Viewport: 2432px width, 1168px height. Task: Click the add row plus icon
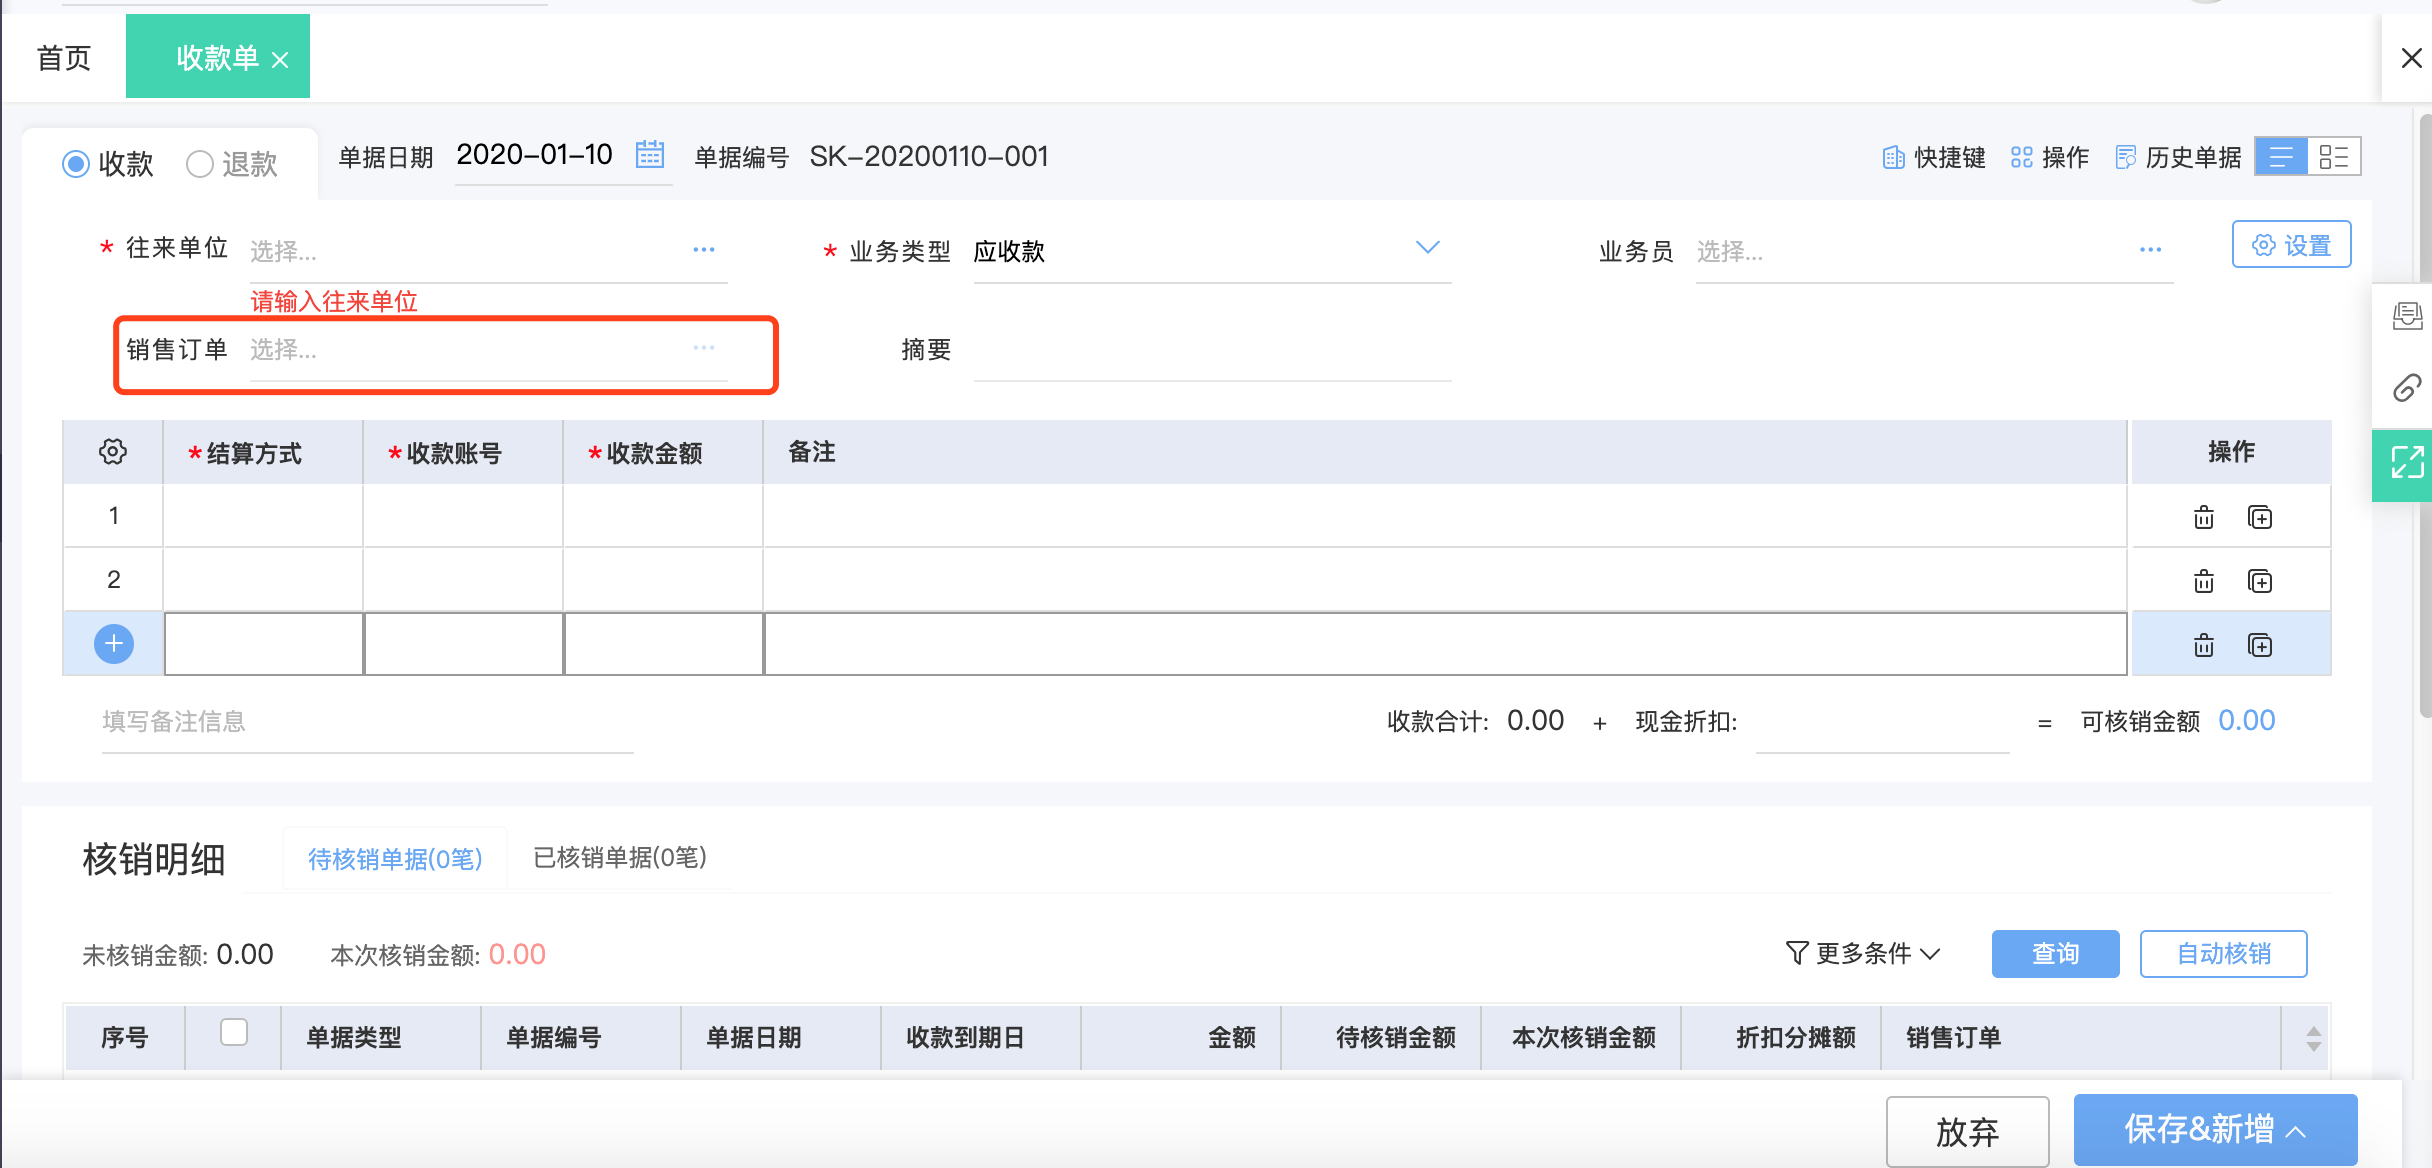(115, 642)
